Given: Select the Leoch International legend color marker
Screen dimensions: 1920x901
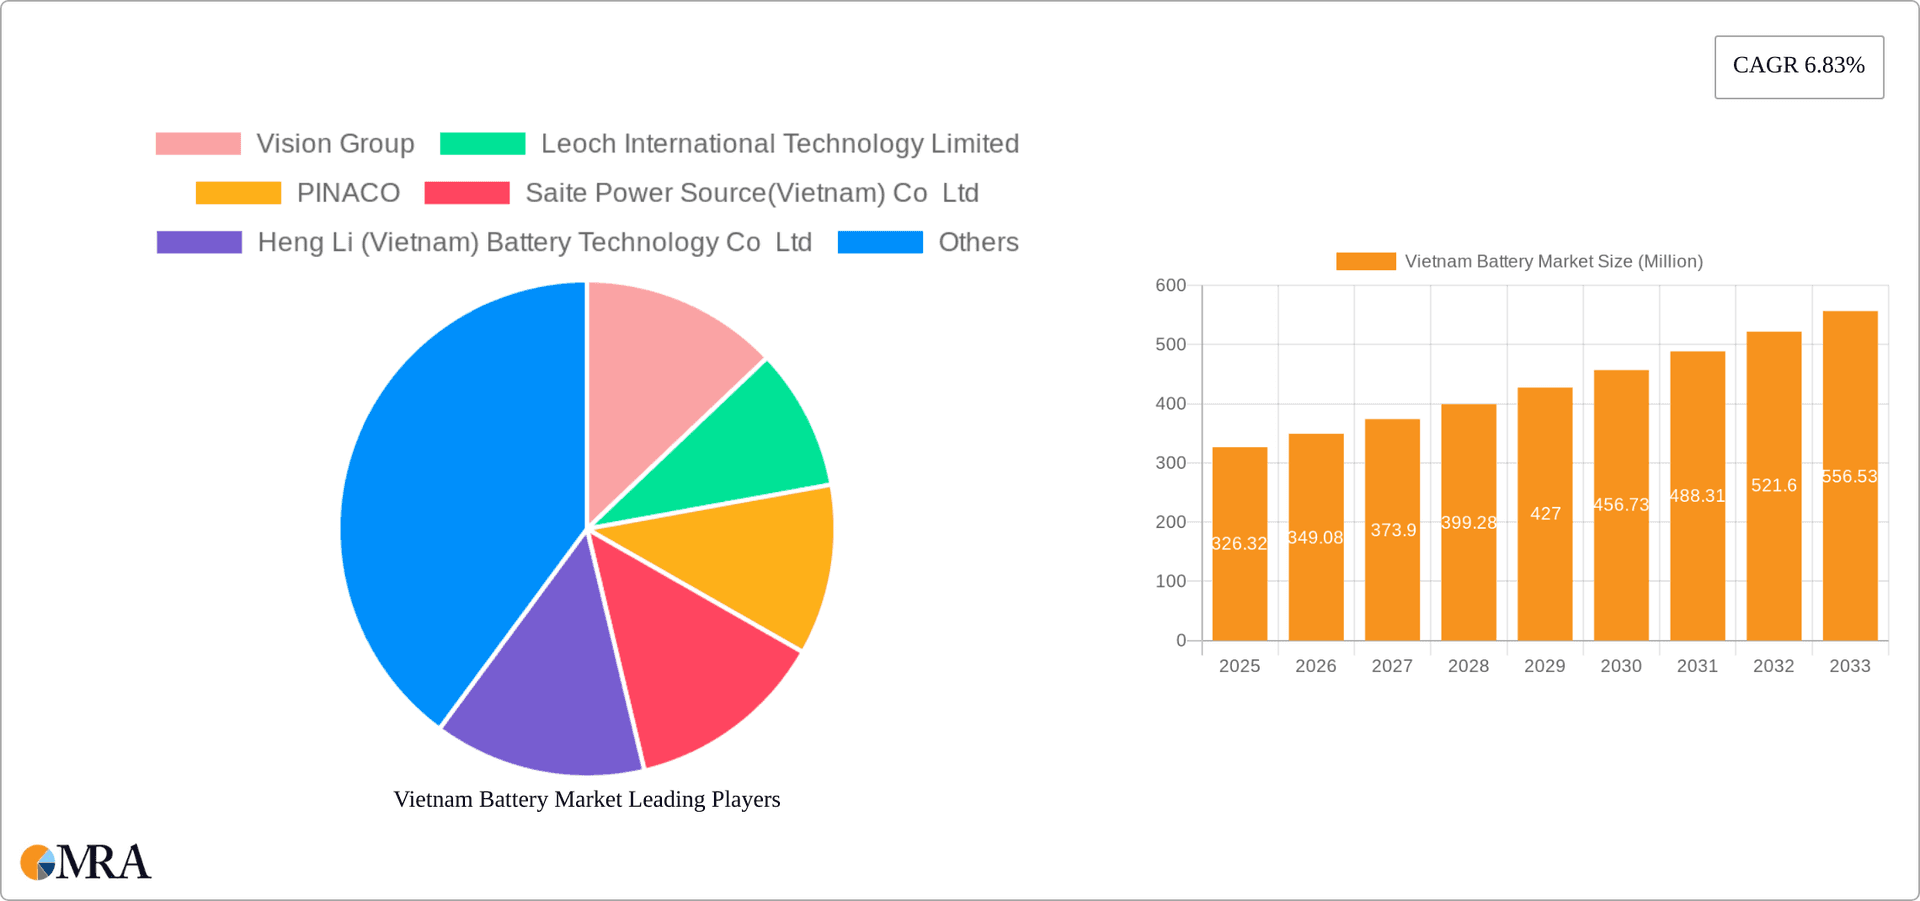Looking at the screenshot, I should click(x=482, y=143).
